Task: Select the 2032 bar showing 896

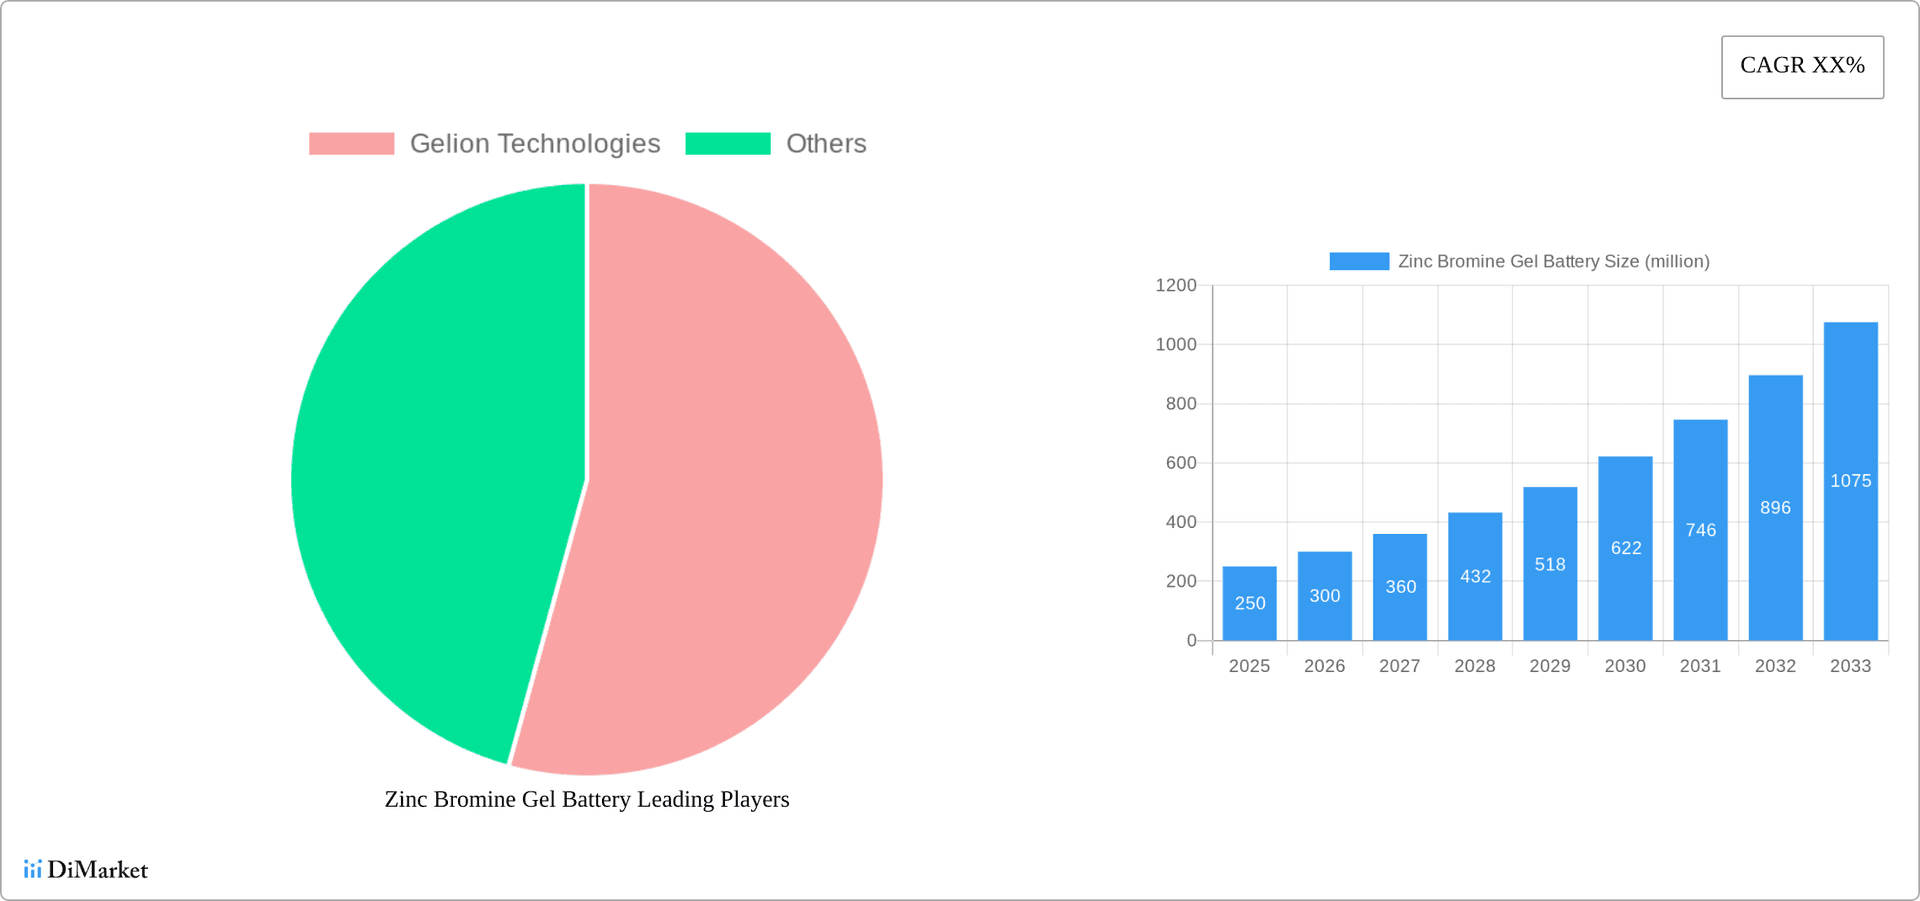Action: point(1775,505)
